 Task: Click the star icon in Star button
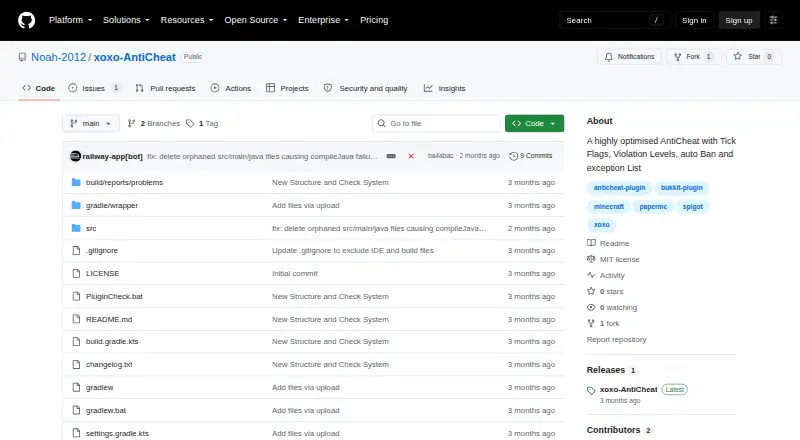click(738, 57)
